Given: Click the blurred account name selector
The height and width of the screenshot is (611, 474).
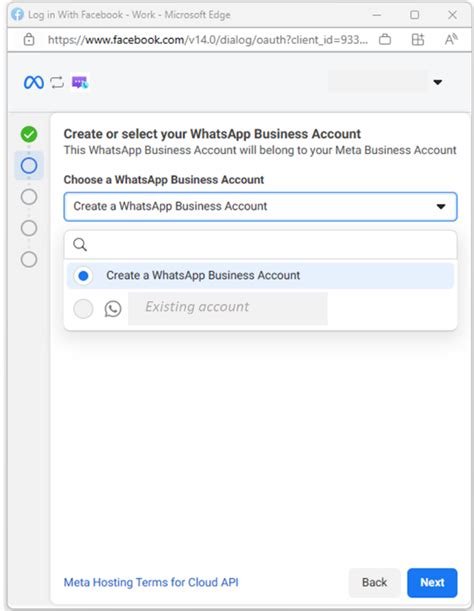Looking at the screenshot, I should pyautogui.click(x=378, y=81).
